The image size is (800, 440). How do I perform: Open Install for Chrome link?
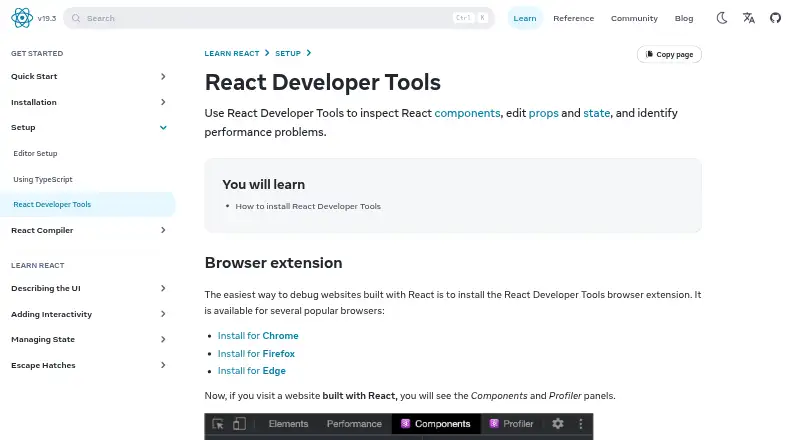click(x=258, y=336)
